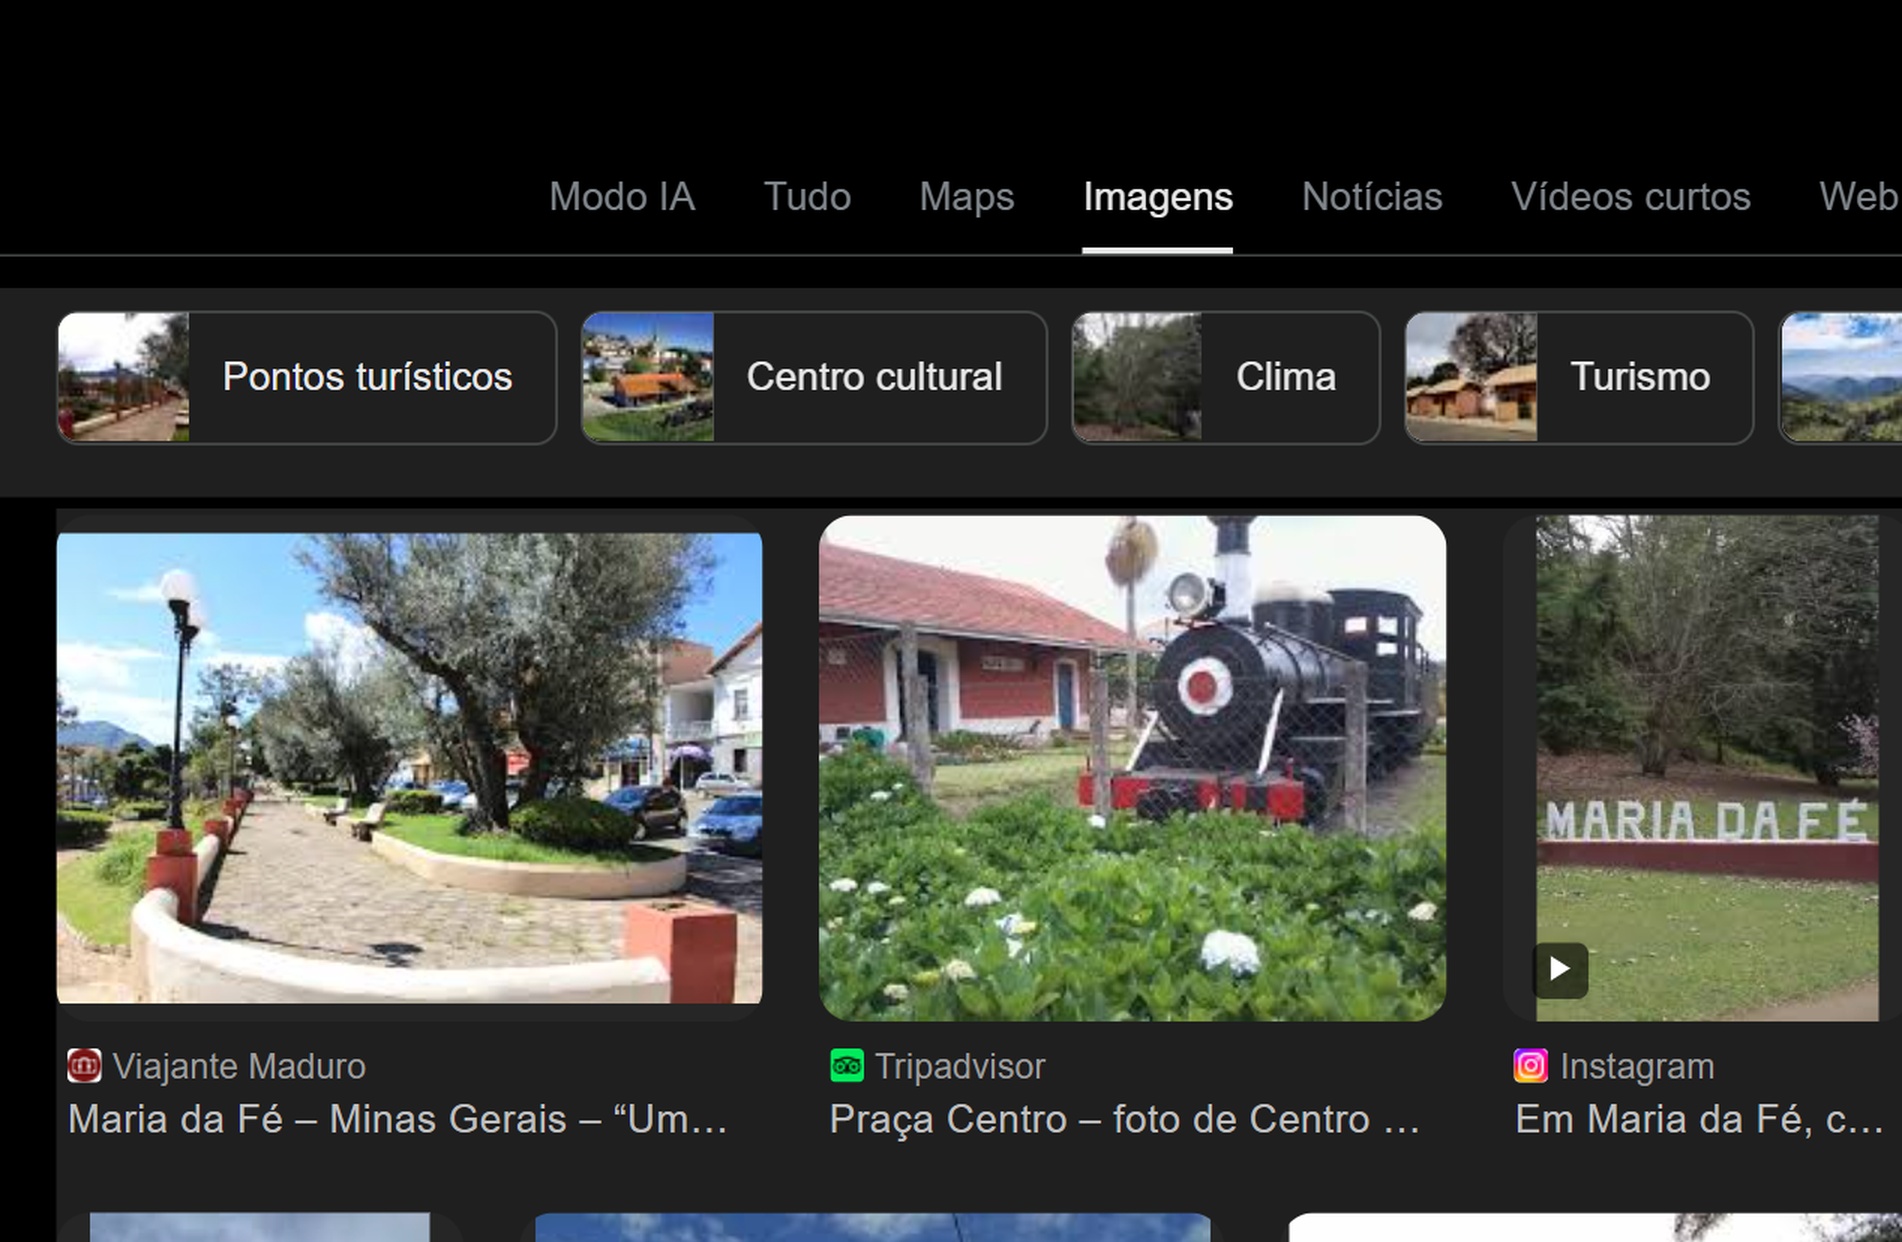Filter by Pontos turísticos chip

[x=306, y=377]
